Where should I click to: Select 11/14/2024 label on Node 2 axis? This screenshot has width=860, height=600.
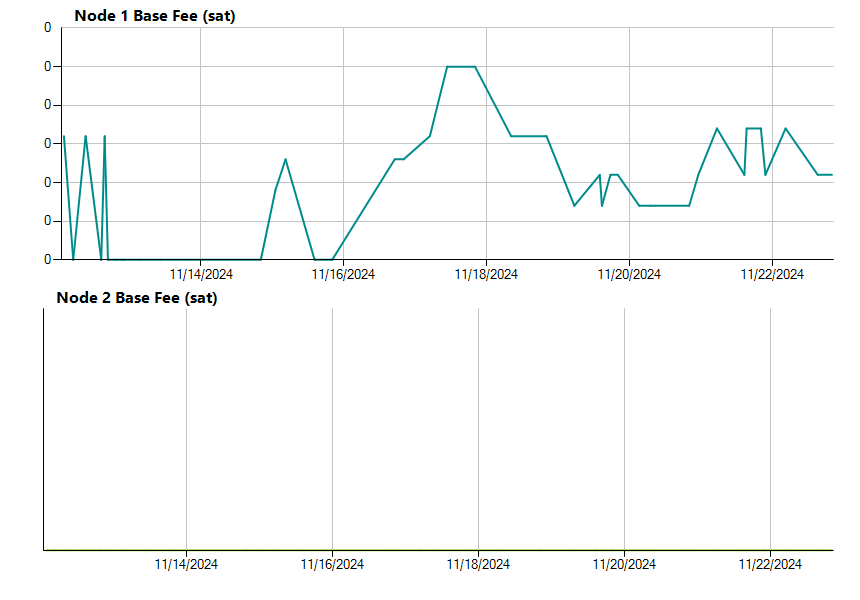tap(186, 564)
